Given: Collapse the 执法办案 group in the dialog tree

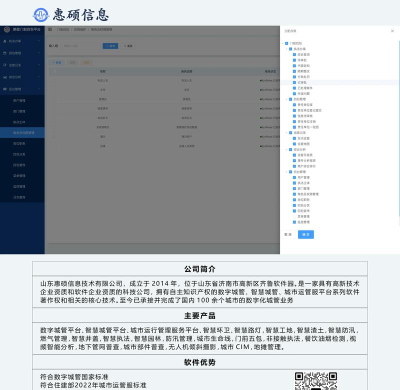Looking at the screenshot, I should pyautogui.click(x=287, y=49).
